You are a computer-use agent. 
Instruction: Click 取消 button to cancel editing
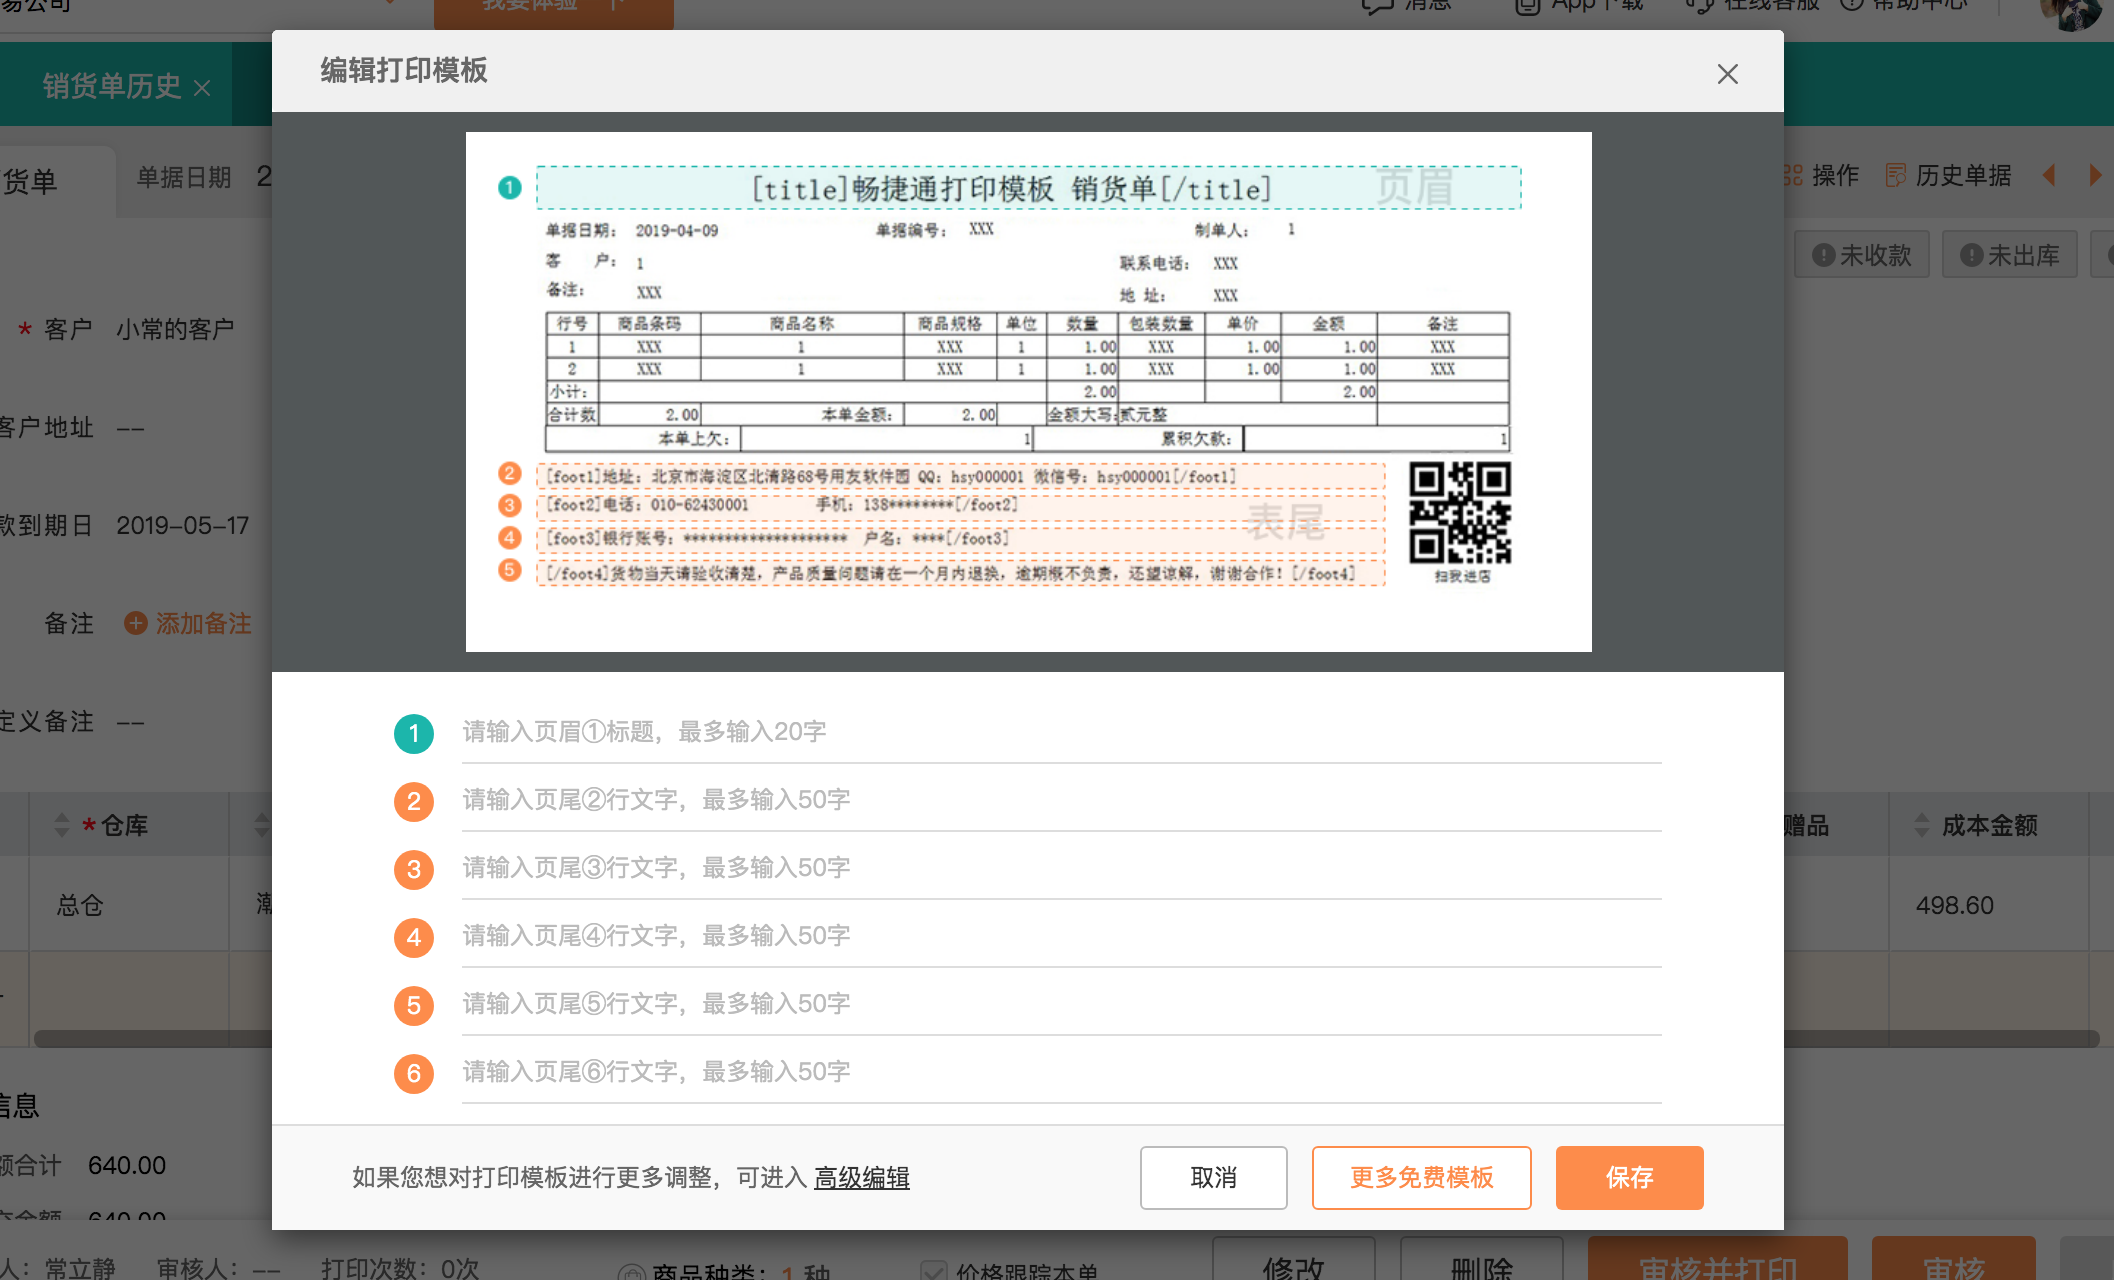point(1216,1177)
